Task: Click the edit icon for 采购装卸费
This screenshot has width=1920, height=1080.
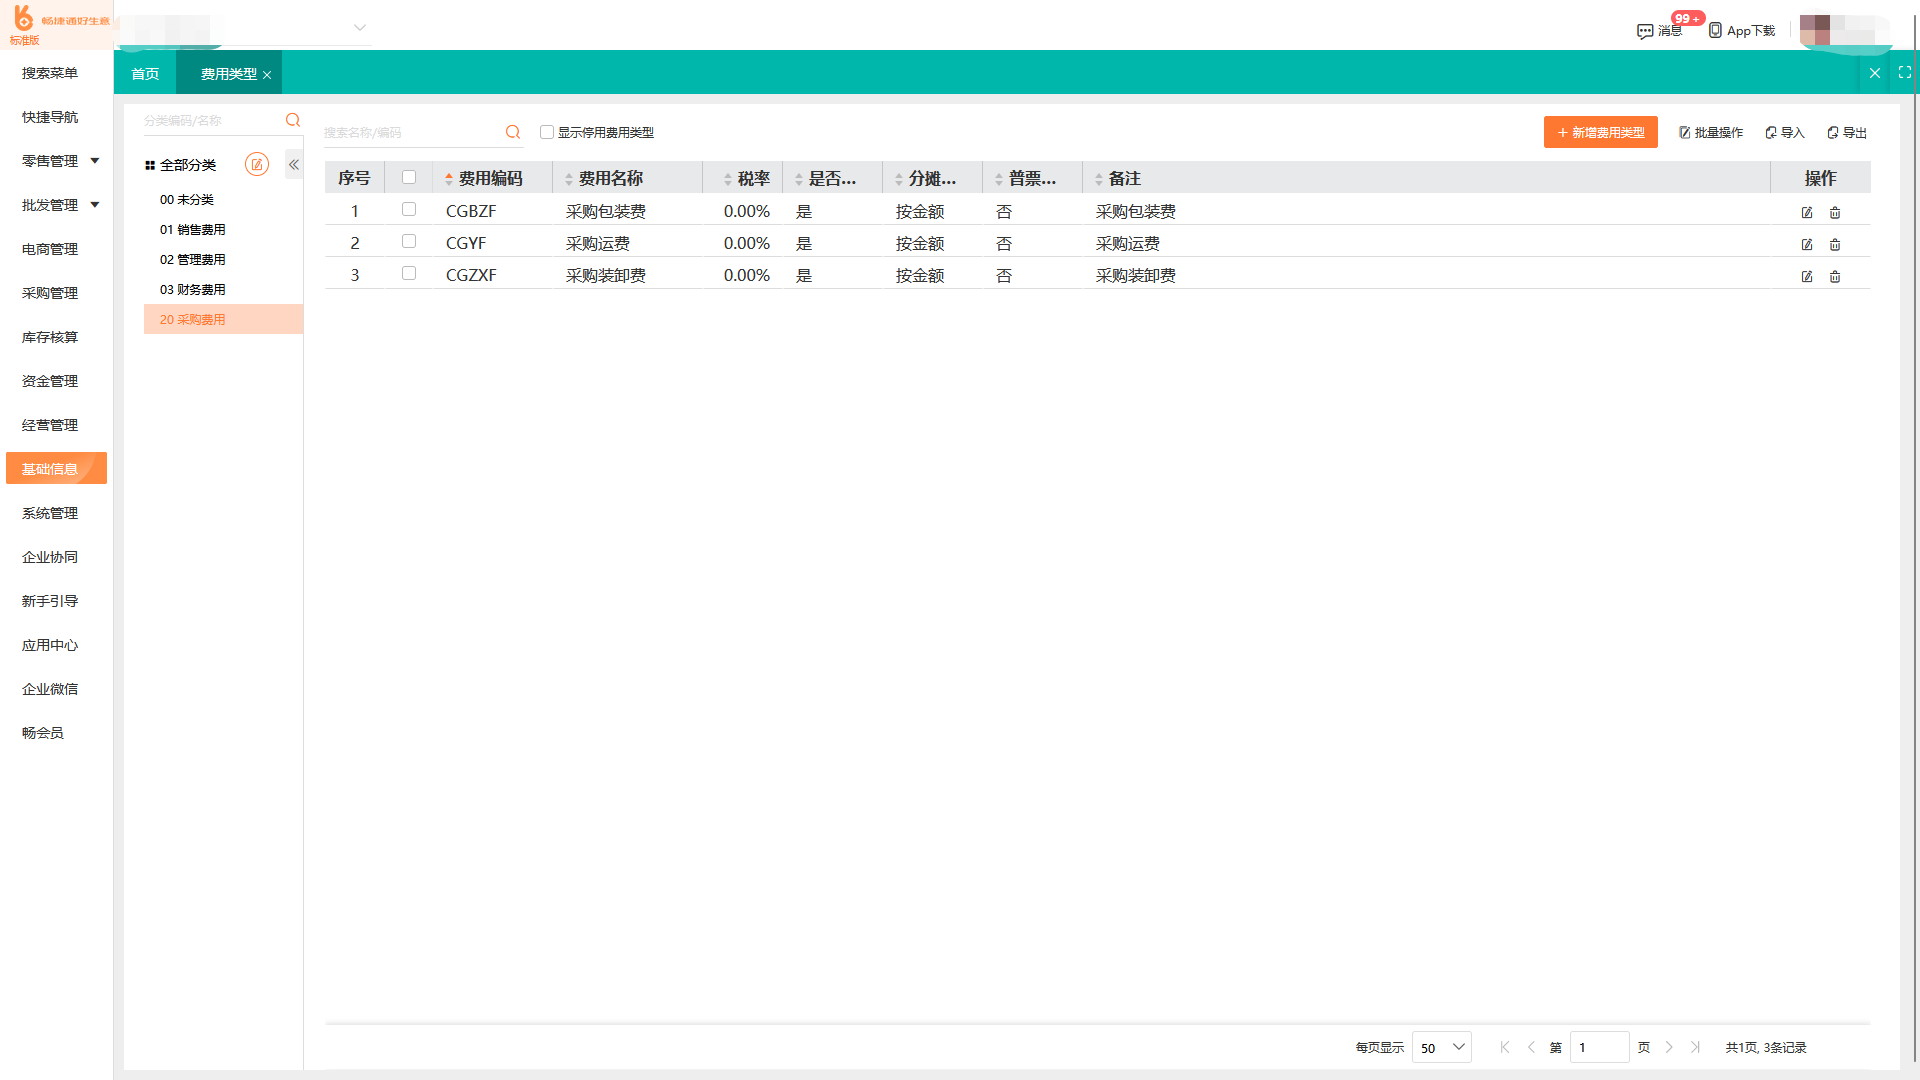Action: (x=1807, y=274)
